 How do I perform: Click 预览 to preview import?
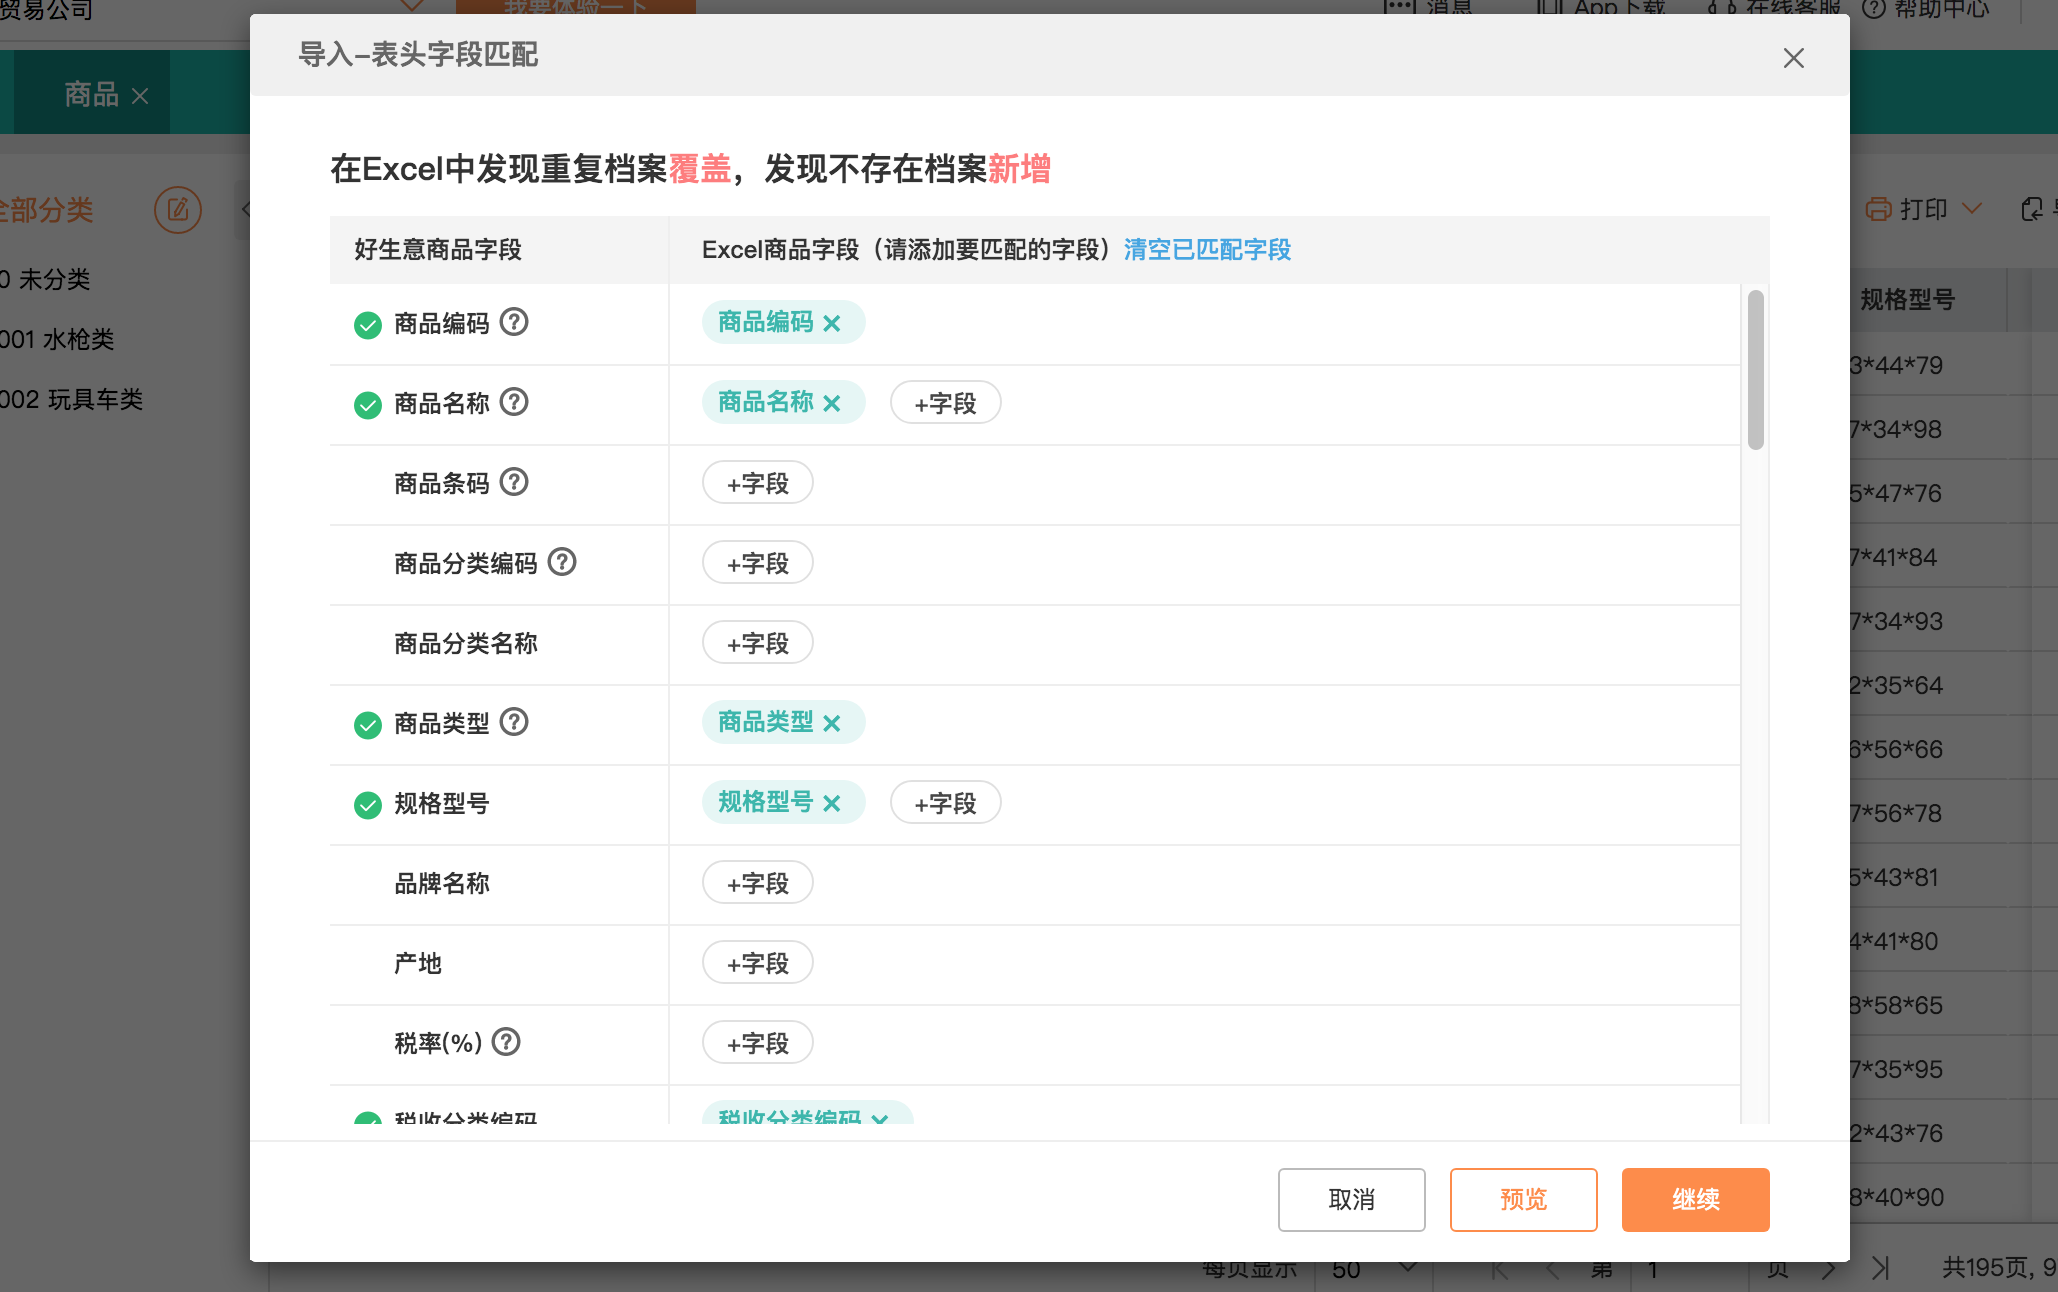[1524, 1200]
